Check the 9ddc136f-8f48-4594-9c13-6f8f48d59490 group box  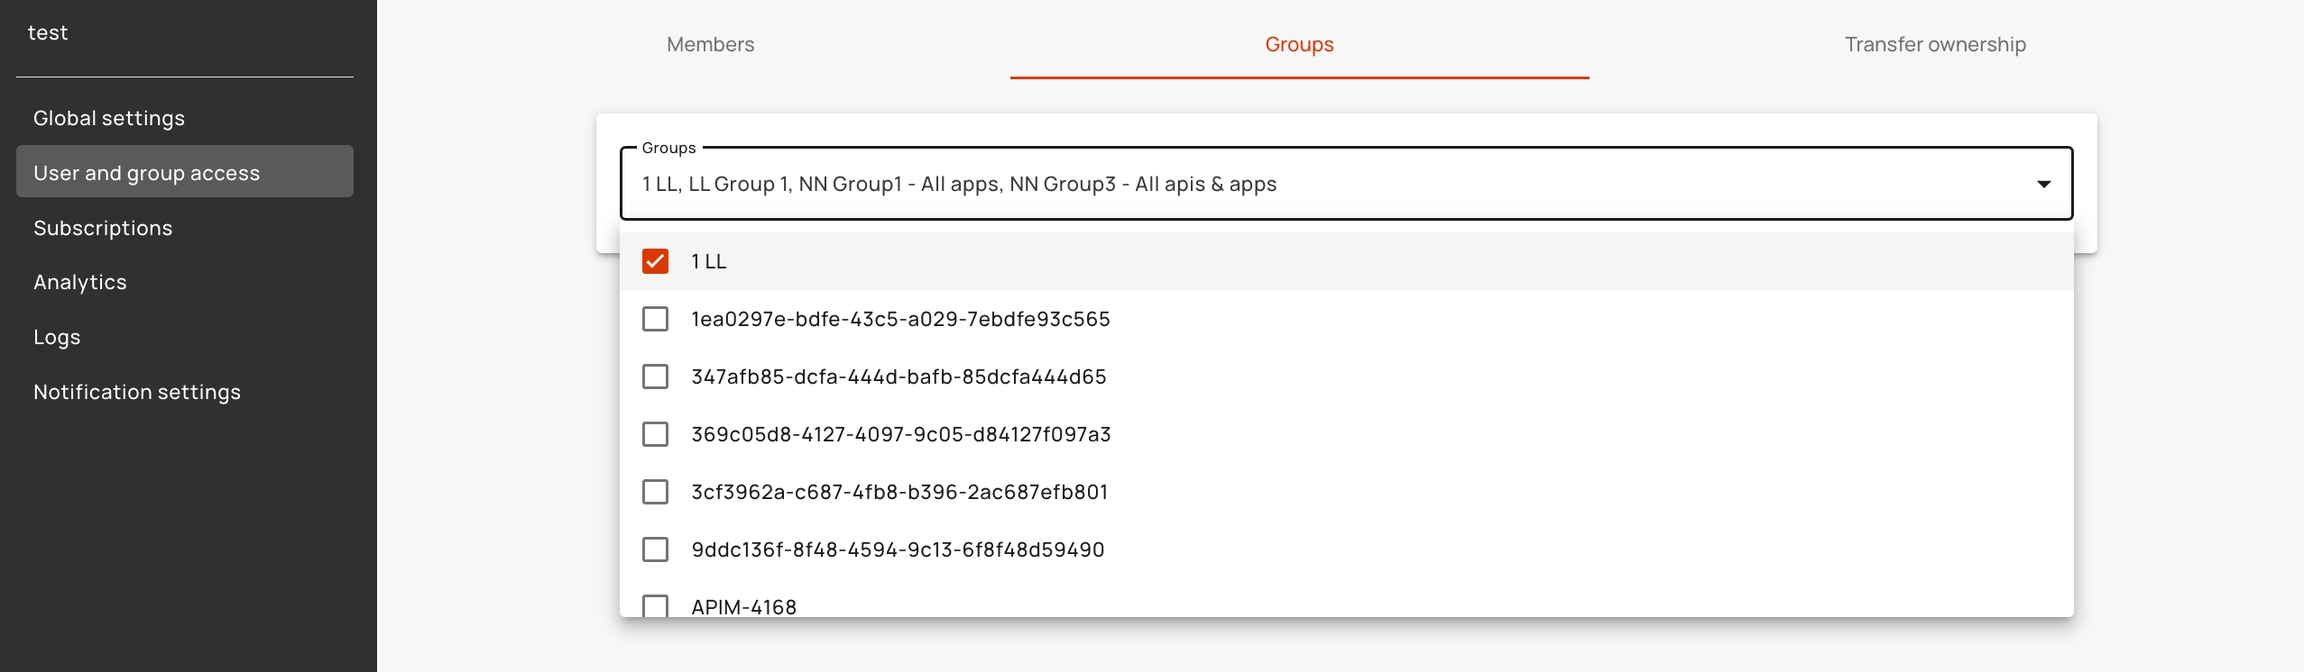coord(655,550)
